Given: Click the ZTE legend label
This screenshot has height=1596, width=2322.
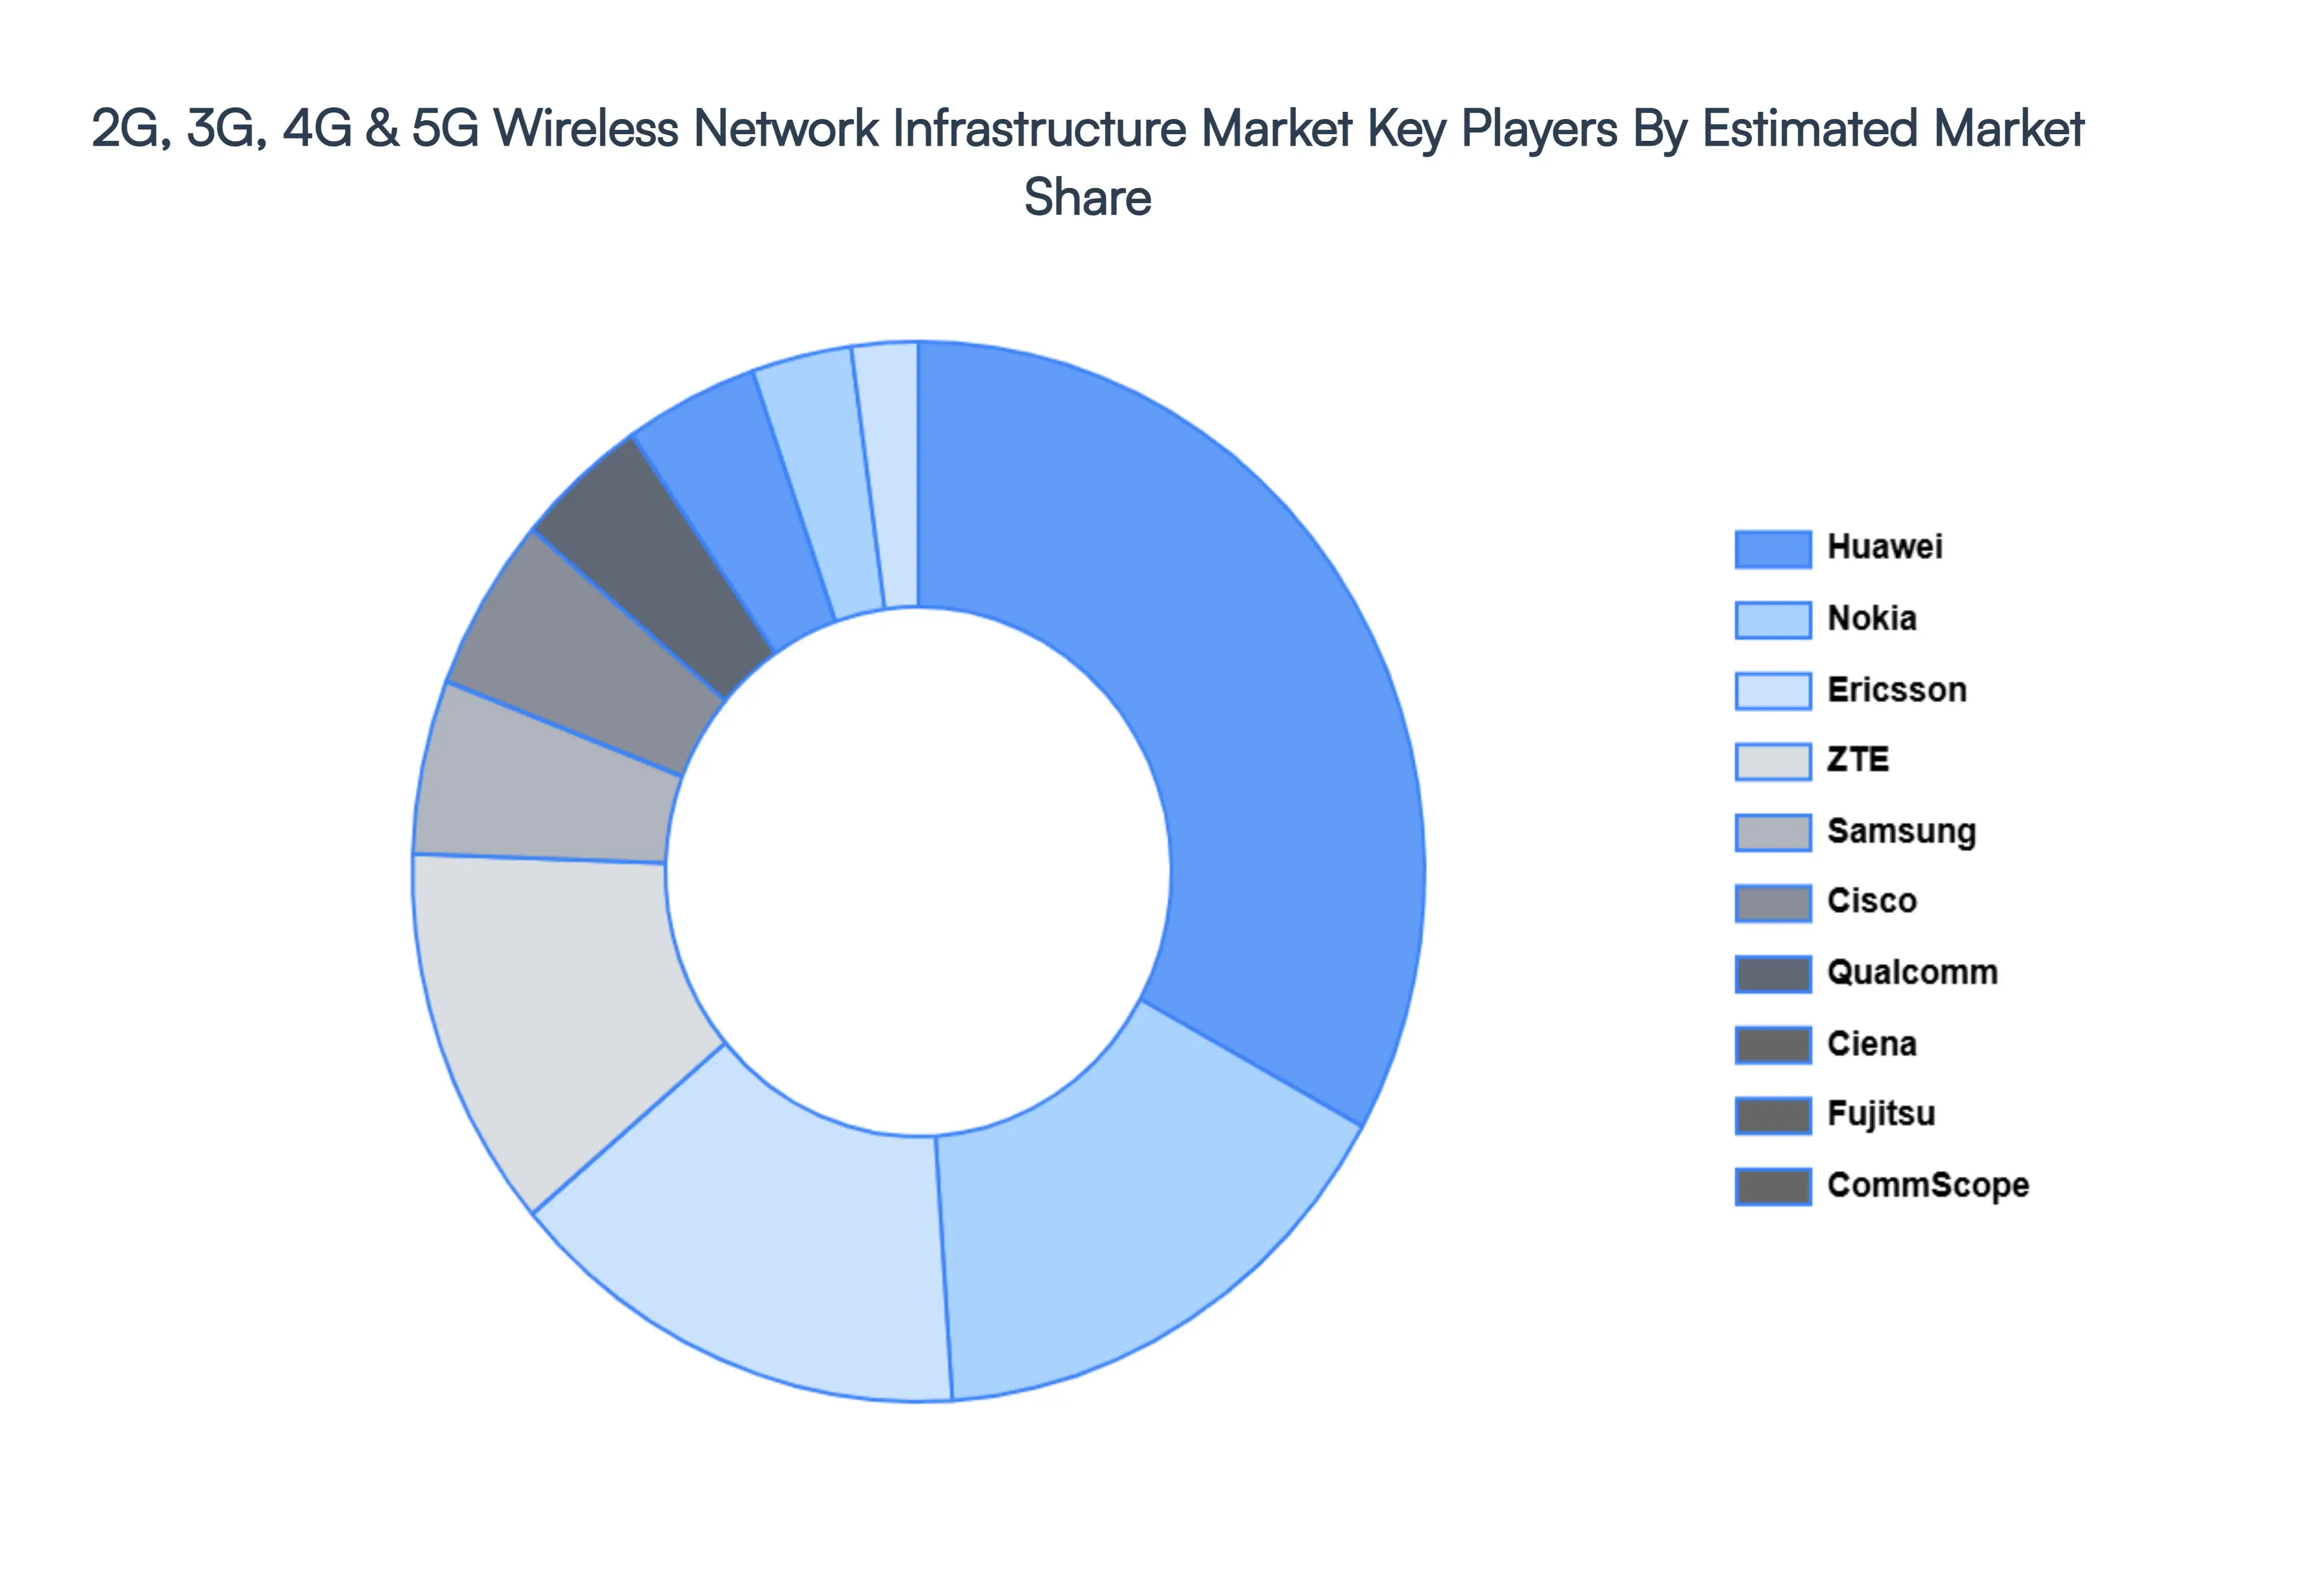Looking at the screenshot, I should coord(1860,760).
